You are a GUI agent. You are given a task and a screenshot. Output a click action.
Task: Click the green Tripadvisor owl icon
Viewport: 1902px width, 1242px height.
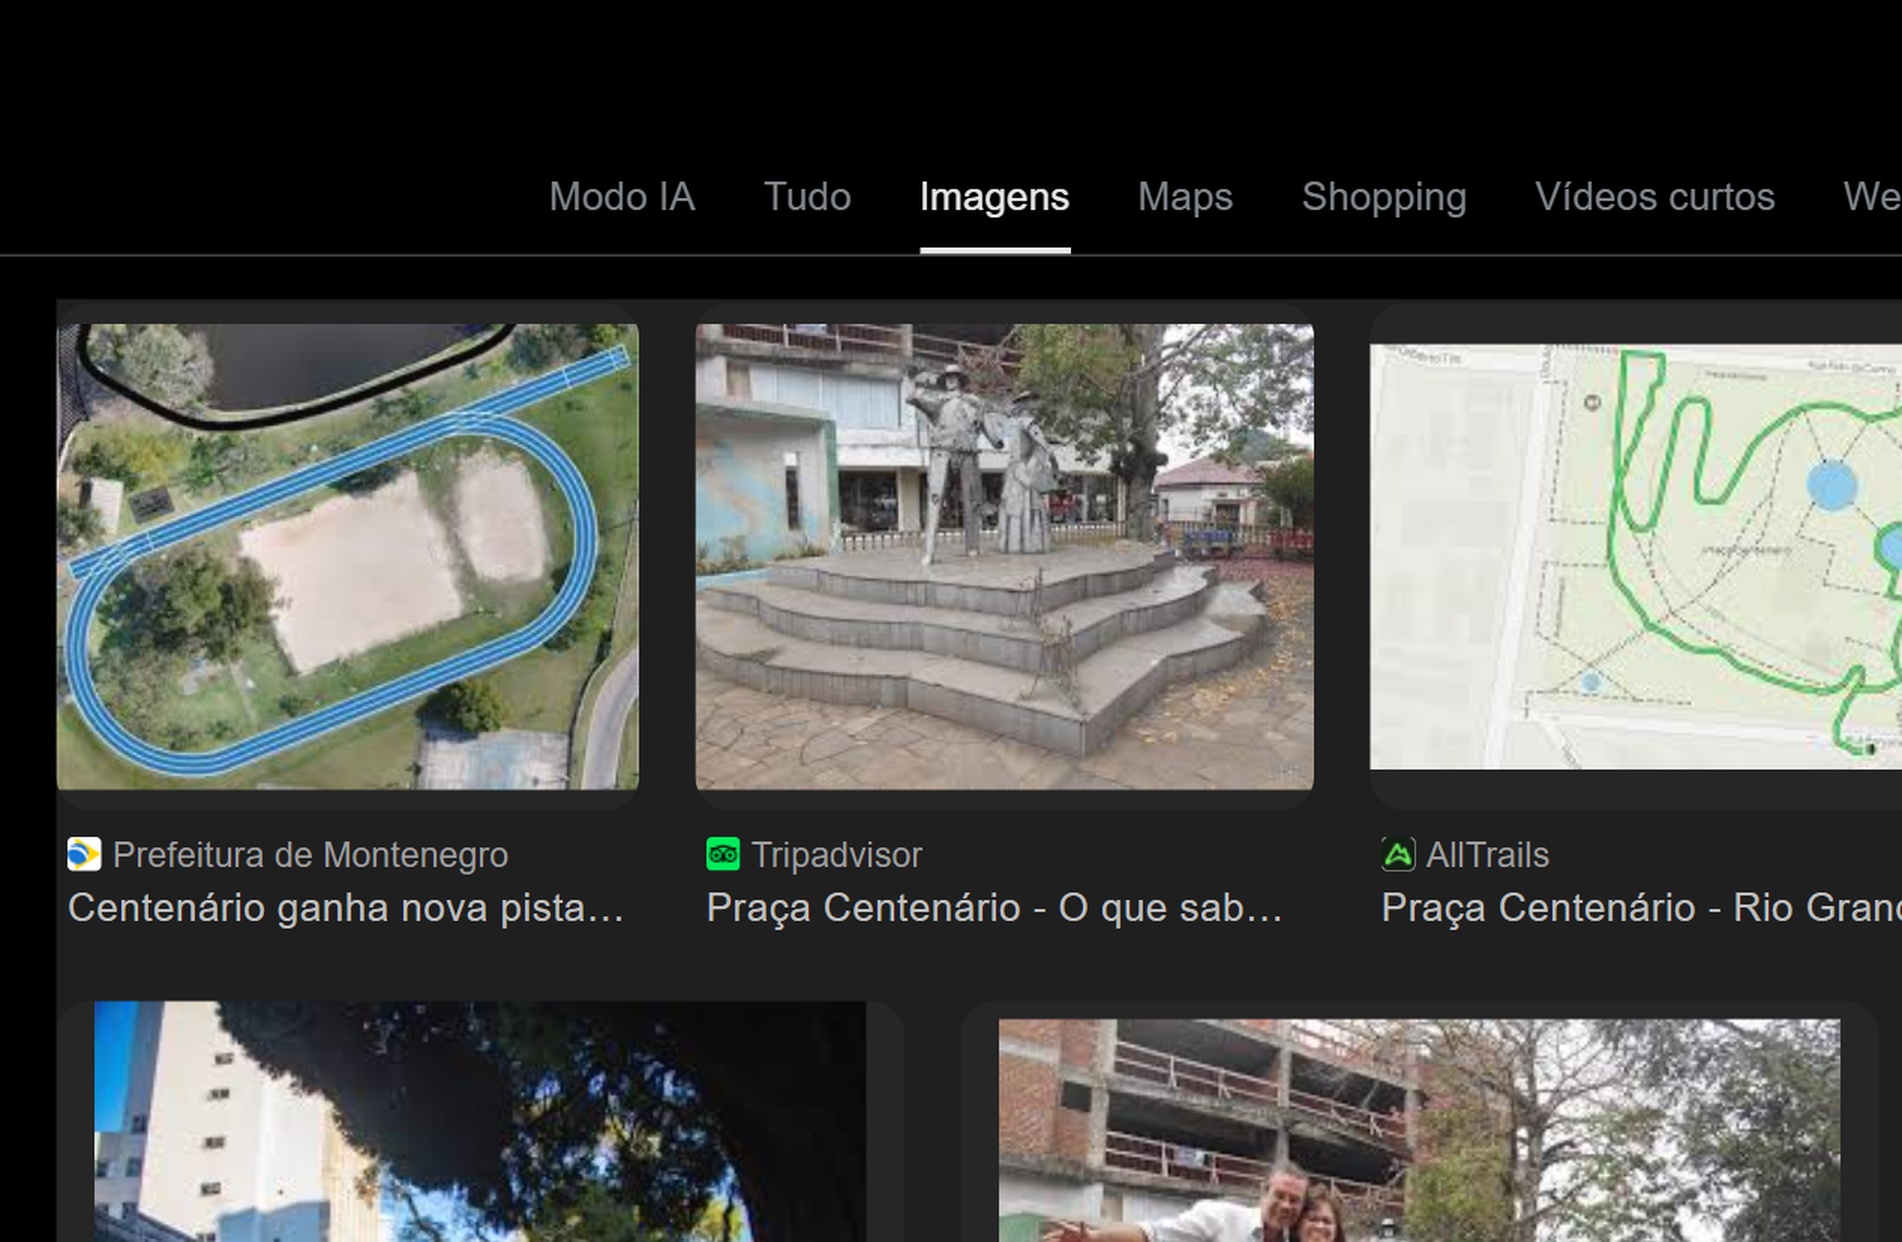(x=723, y=855)
